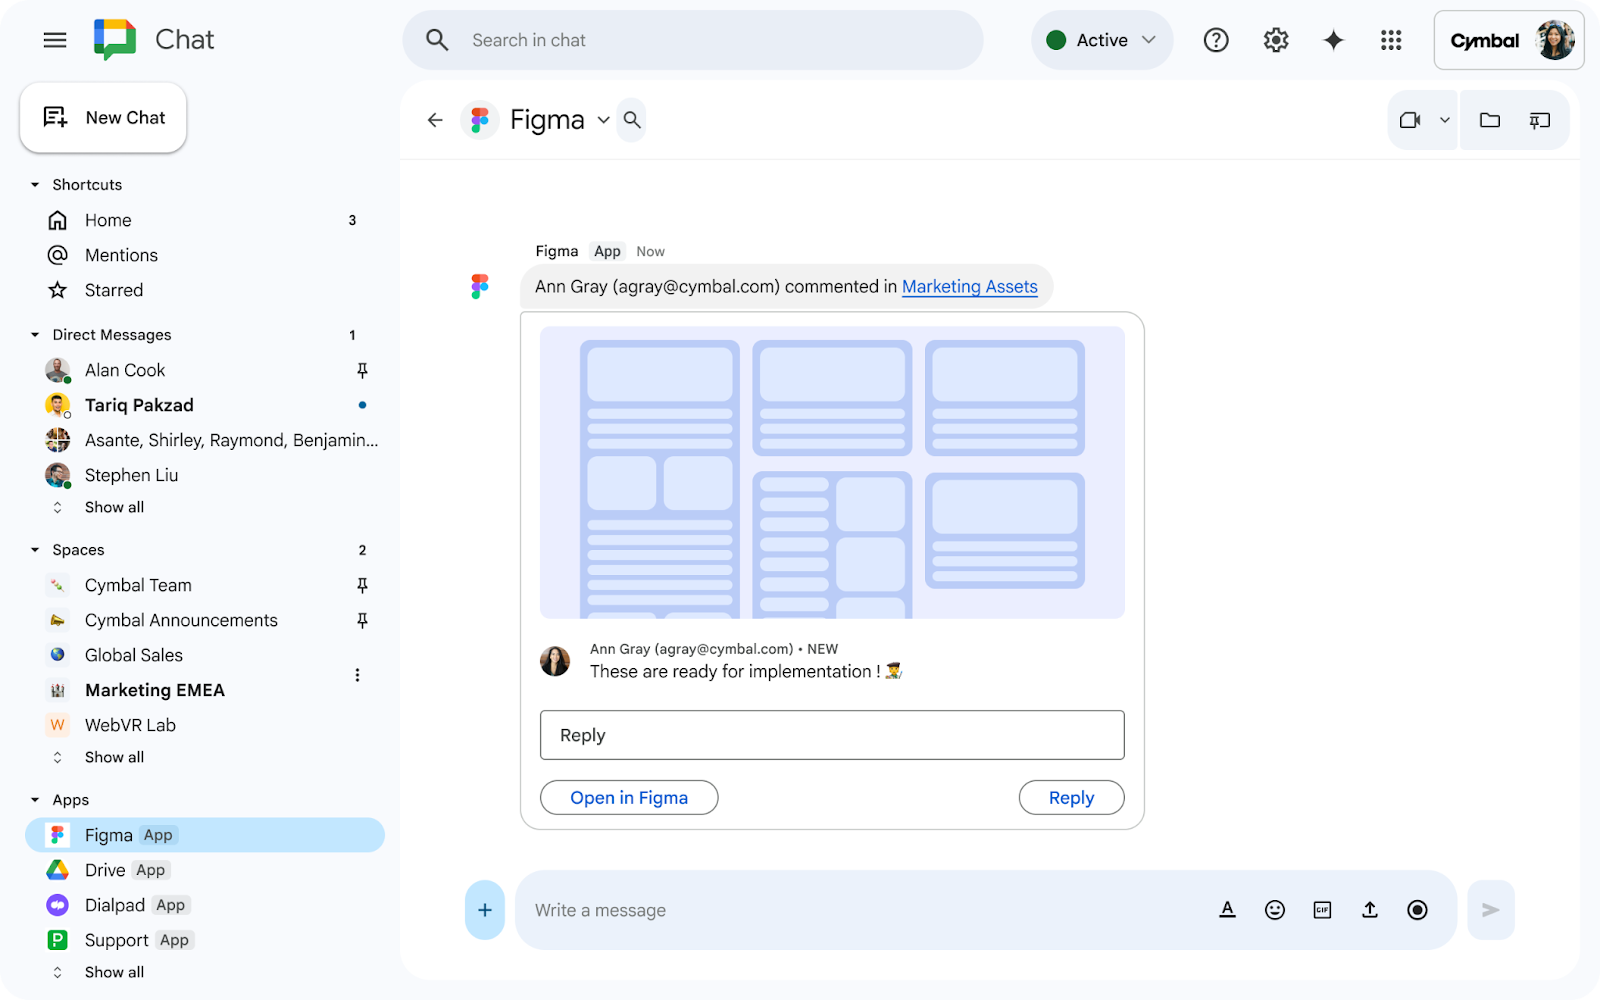Click the upload file icon

pyautogui.click(x=1370, y=910)
